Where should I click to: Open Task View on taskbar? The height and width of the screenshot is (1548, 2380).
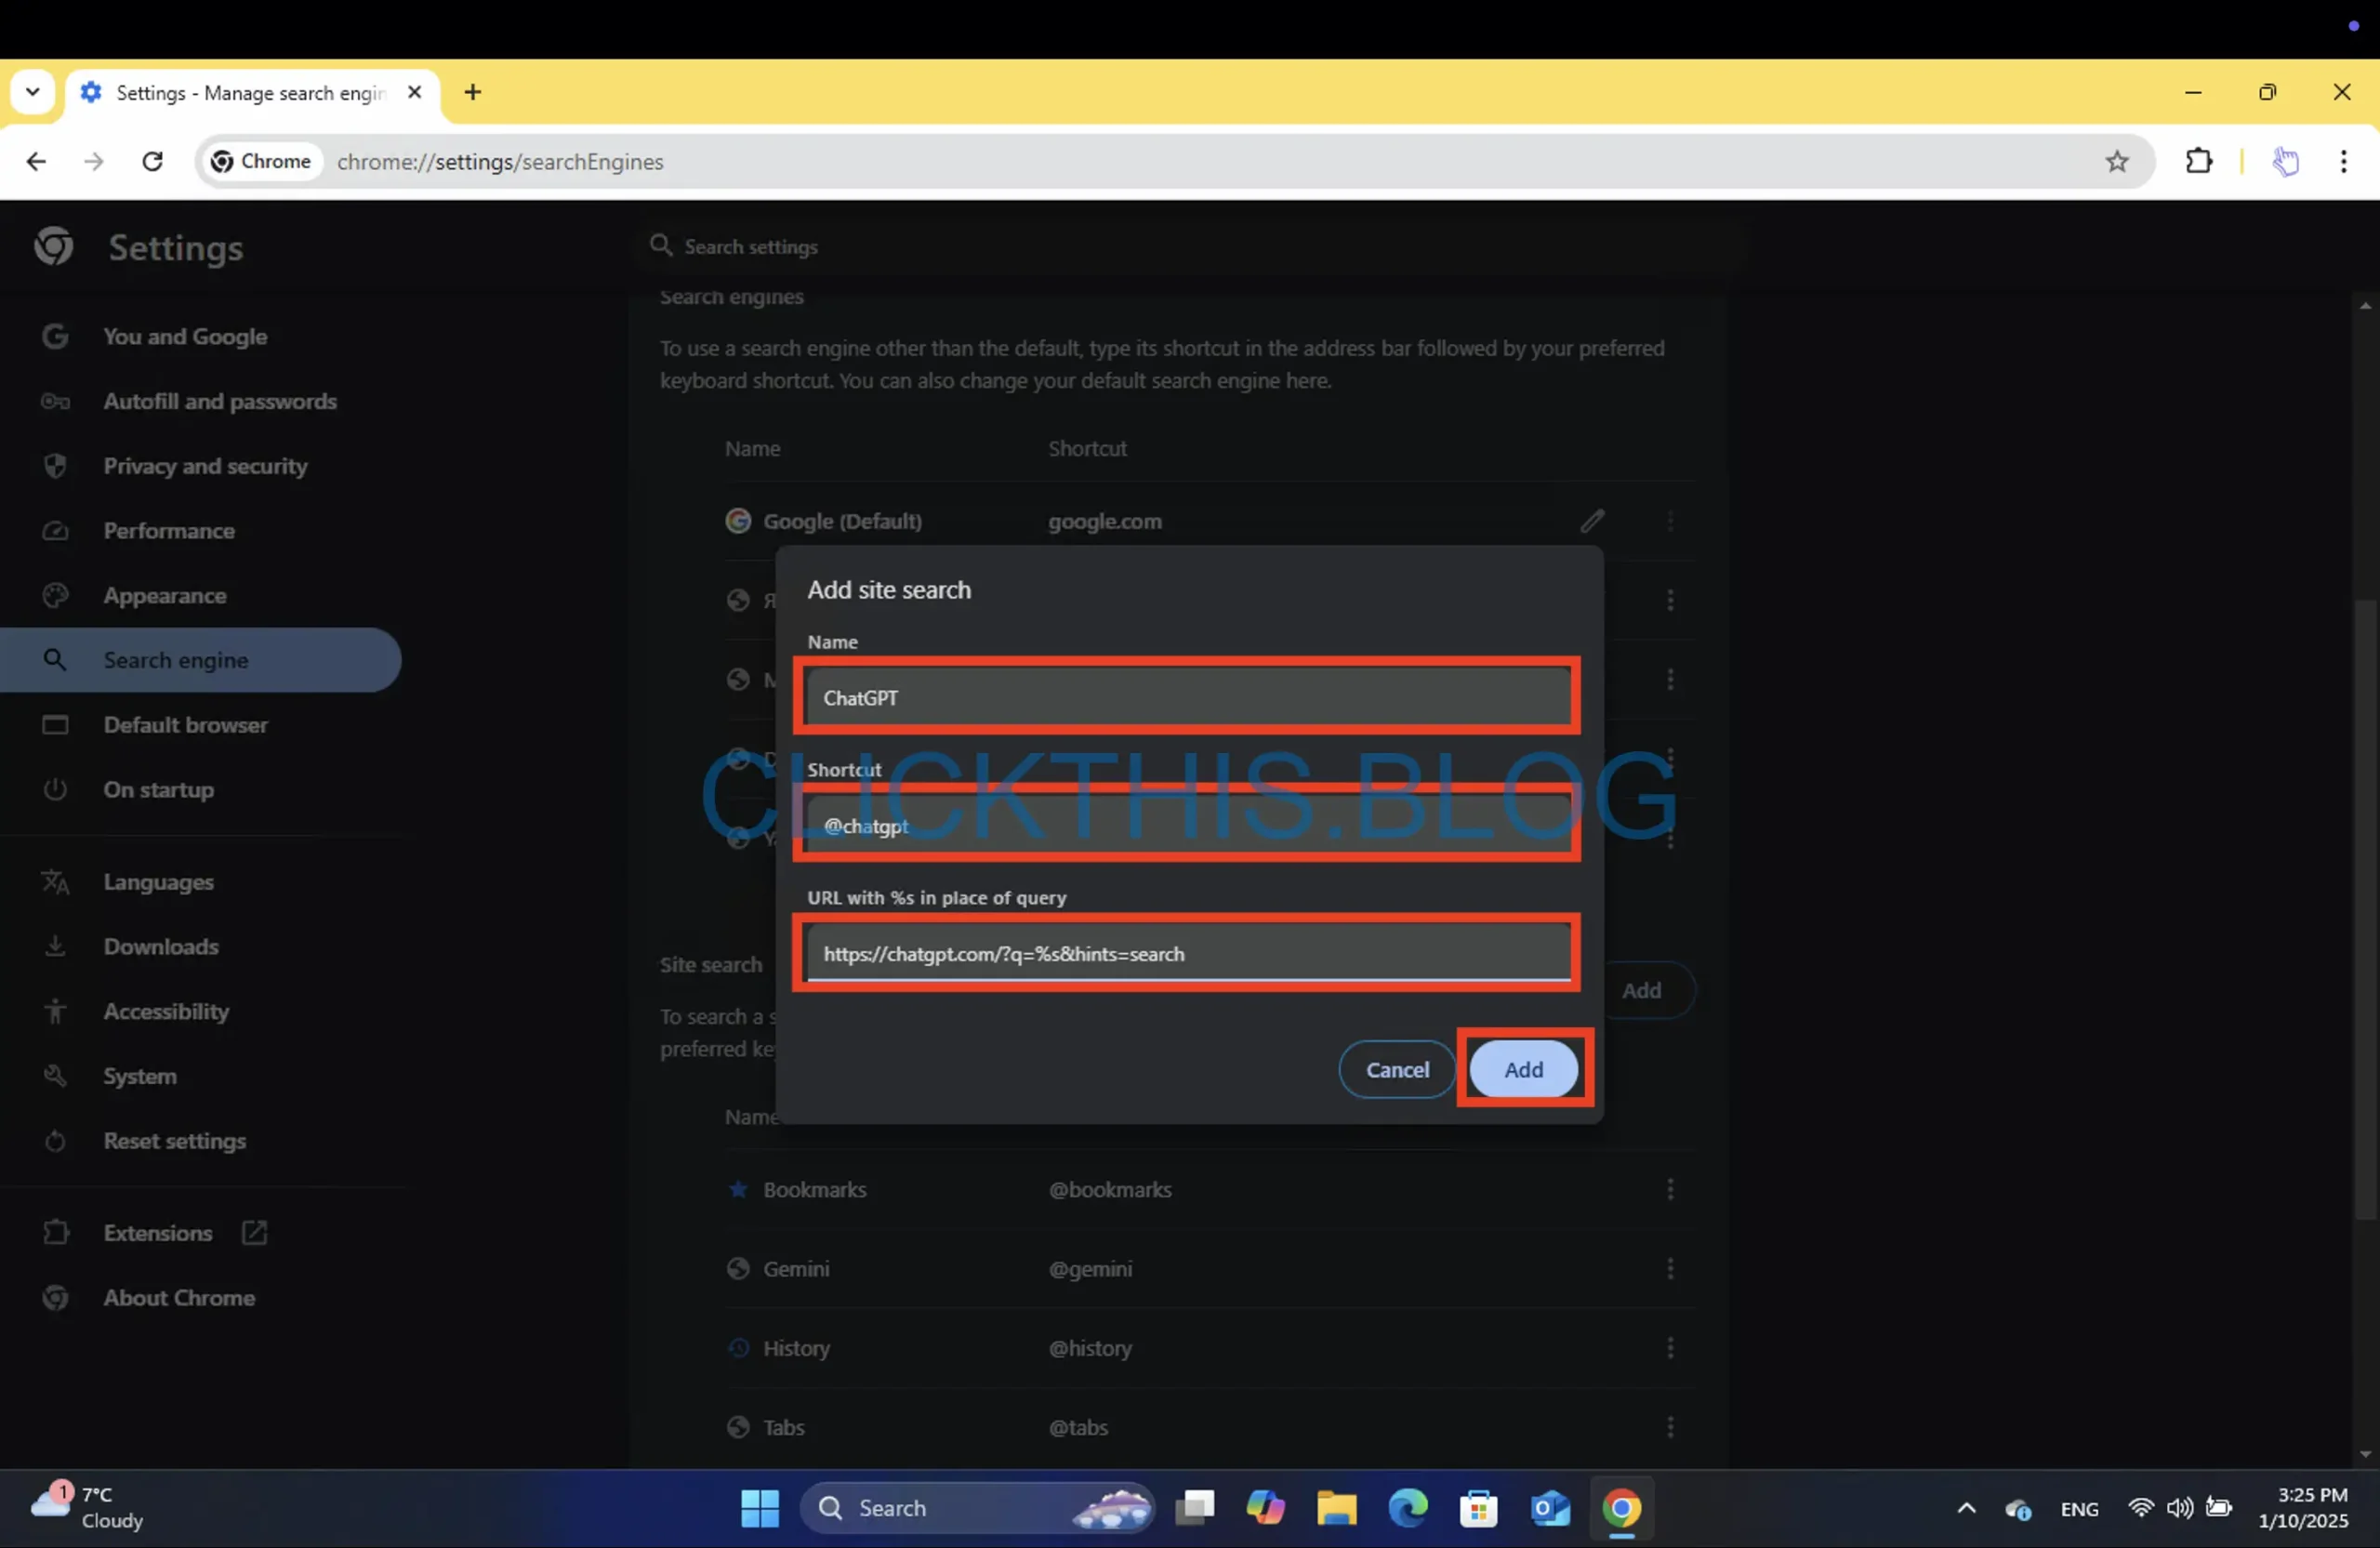point(1194,1508)
